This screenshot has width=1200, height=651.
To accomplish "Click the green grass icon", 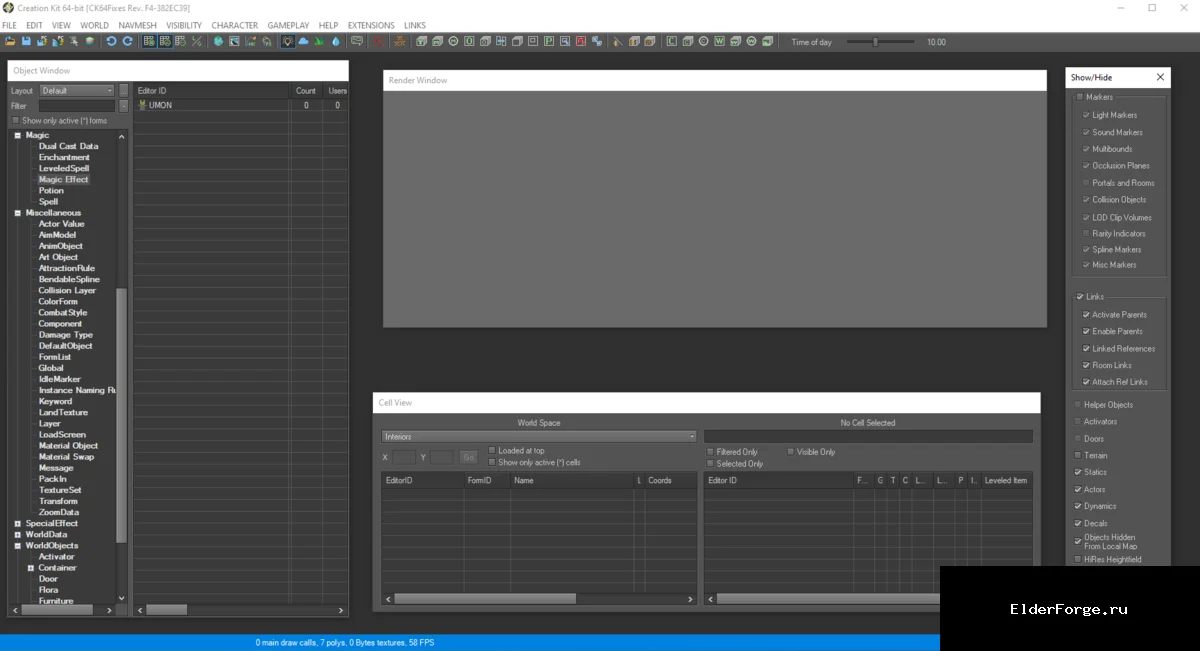I will tap(319, 42).
